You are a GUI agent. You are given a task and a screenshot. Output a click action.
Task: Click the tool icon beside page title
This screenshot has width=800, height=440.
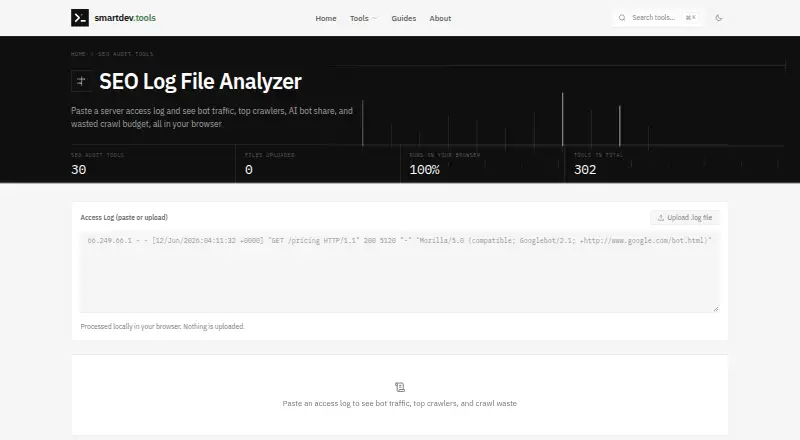pyautogui.click(x=81, y=81)
